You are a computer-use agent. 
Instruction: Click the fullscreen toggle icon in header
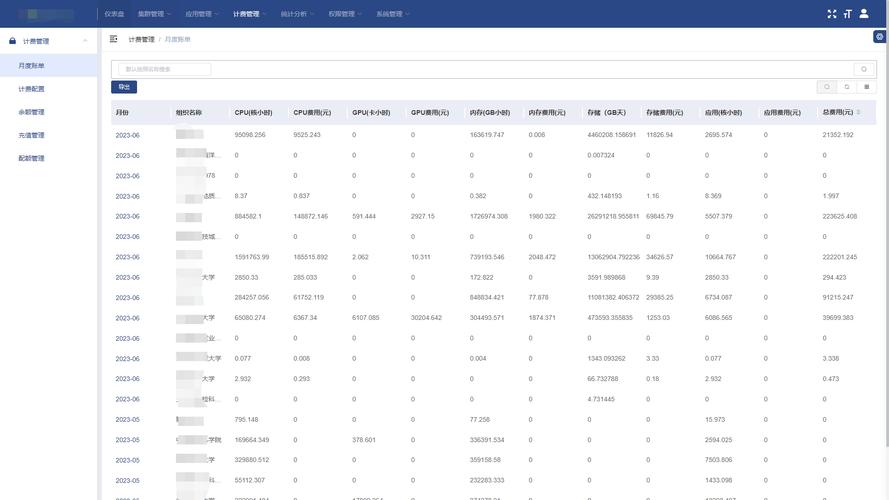(832, 14)
